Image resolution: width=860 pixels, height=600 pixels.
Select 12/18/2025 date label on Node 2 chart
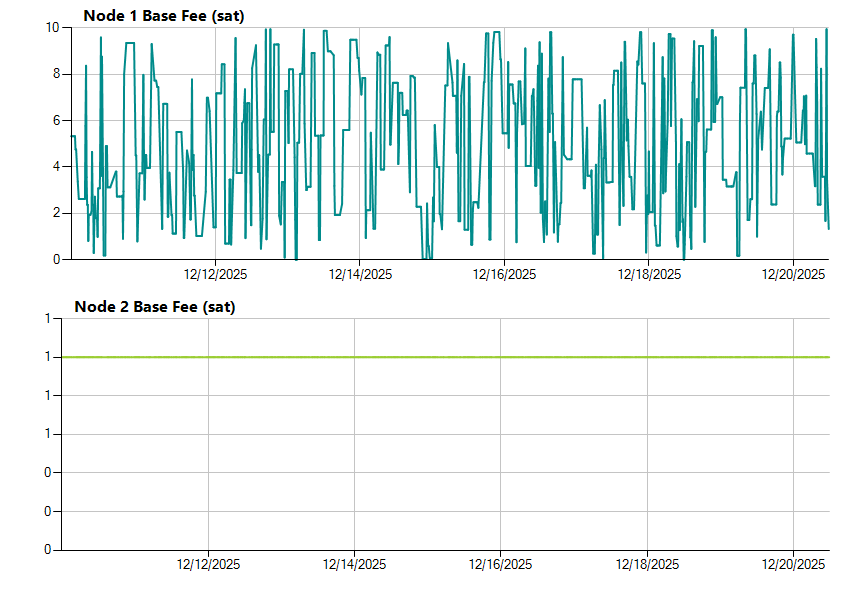pyautogui.click(x=647, y=564)
